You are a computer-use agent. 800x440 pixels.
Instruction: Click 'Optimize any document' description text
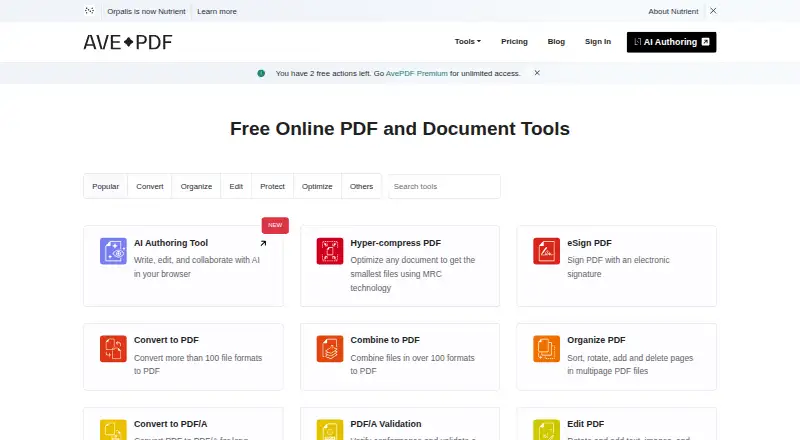(412, 274)
